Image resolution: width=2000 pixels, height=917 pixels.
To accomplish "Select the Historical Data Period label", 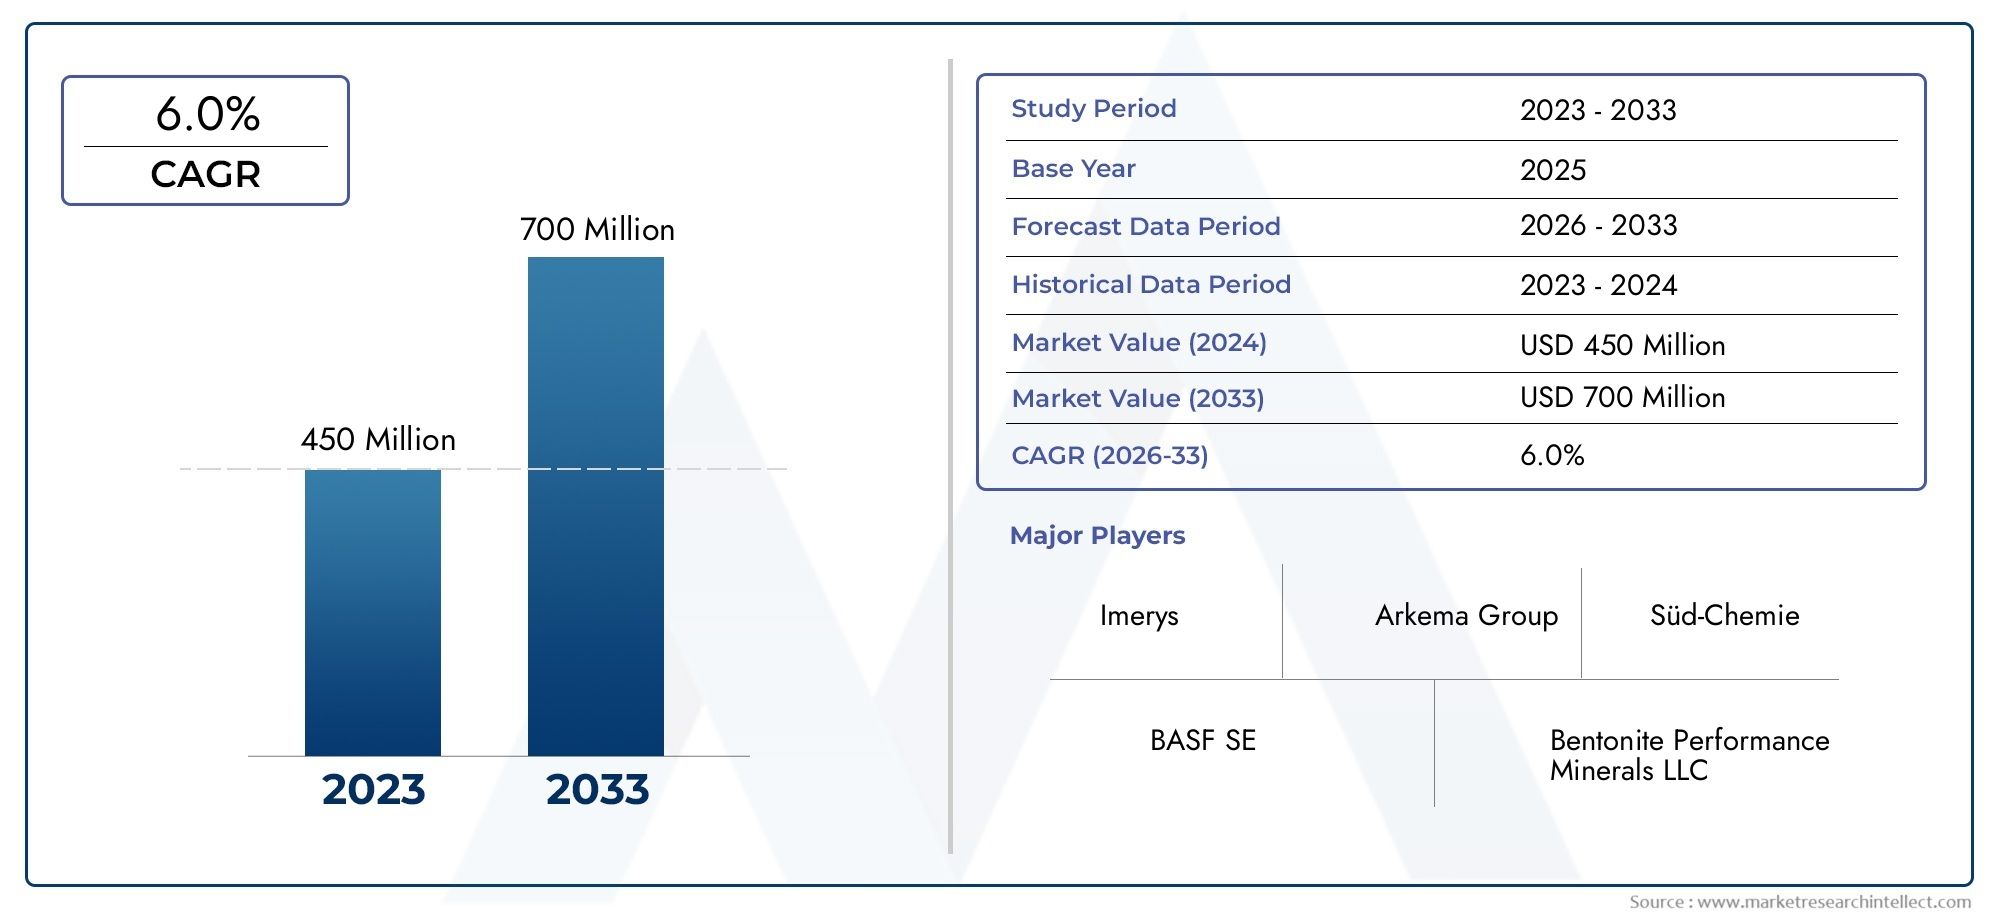I will [1151, 284].
